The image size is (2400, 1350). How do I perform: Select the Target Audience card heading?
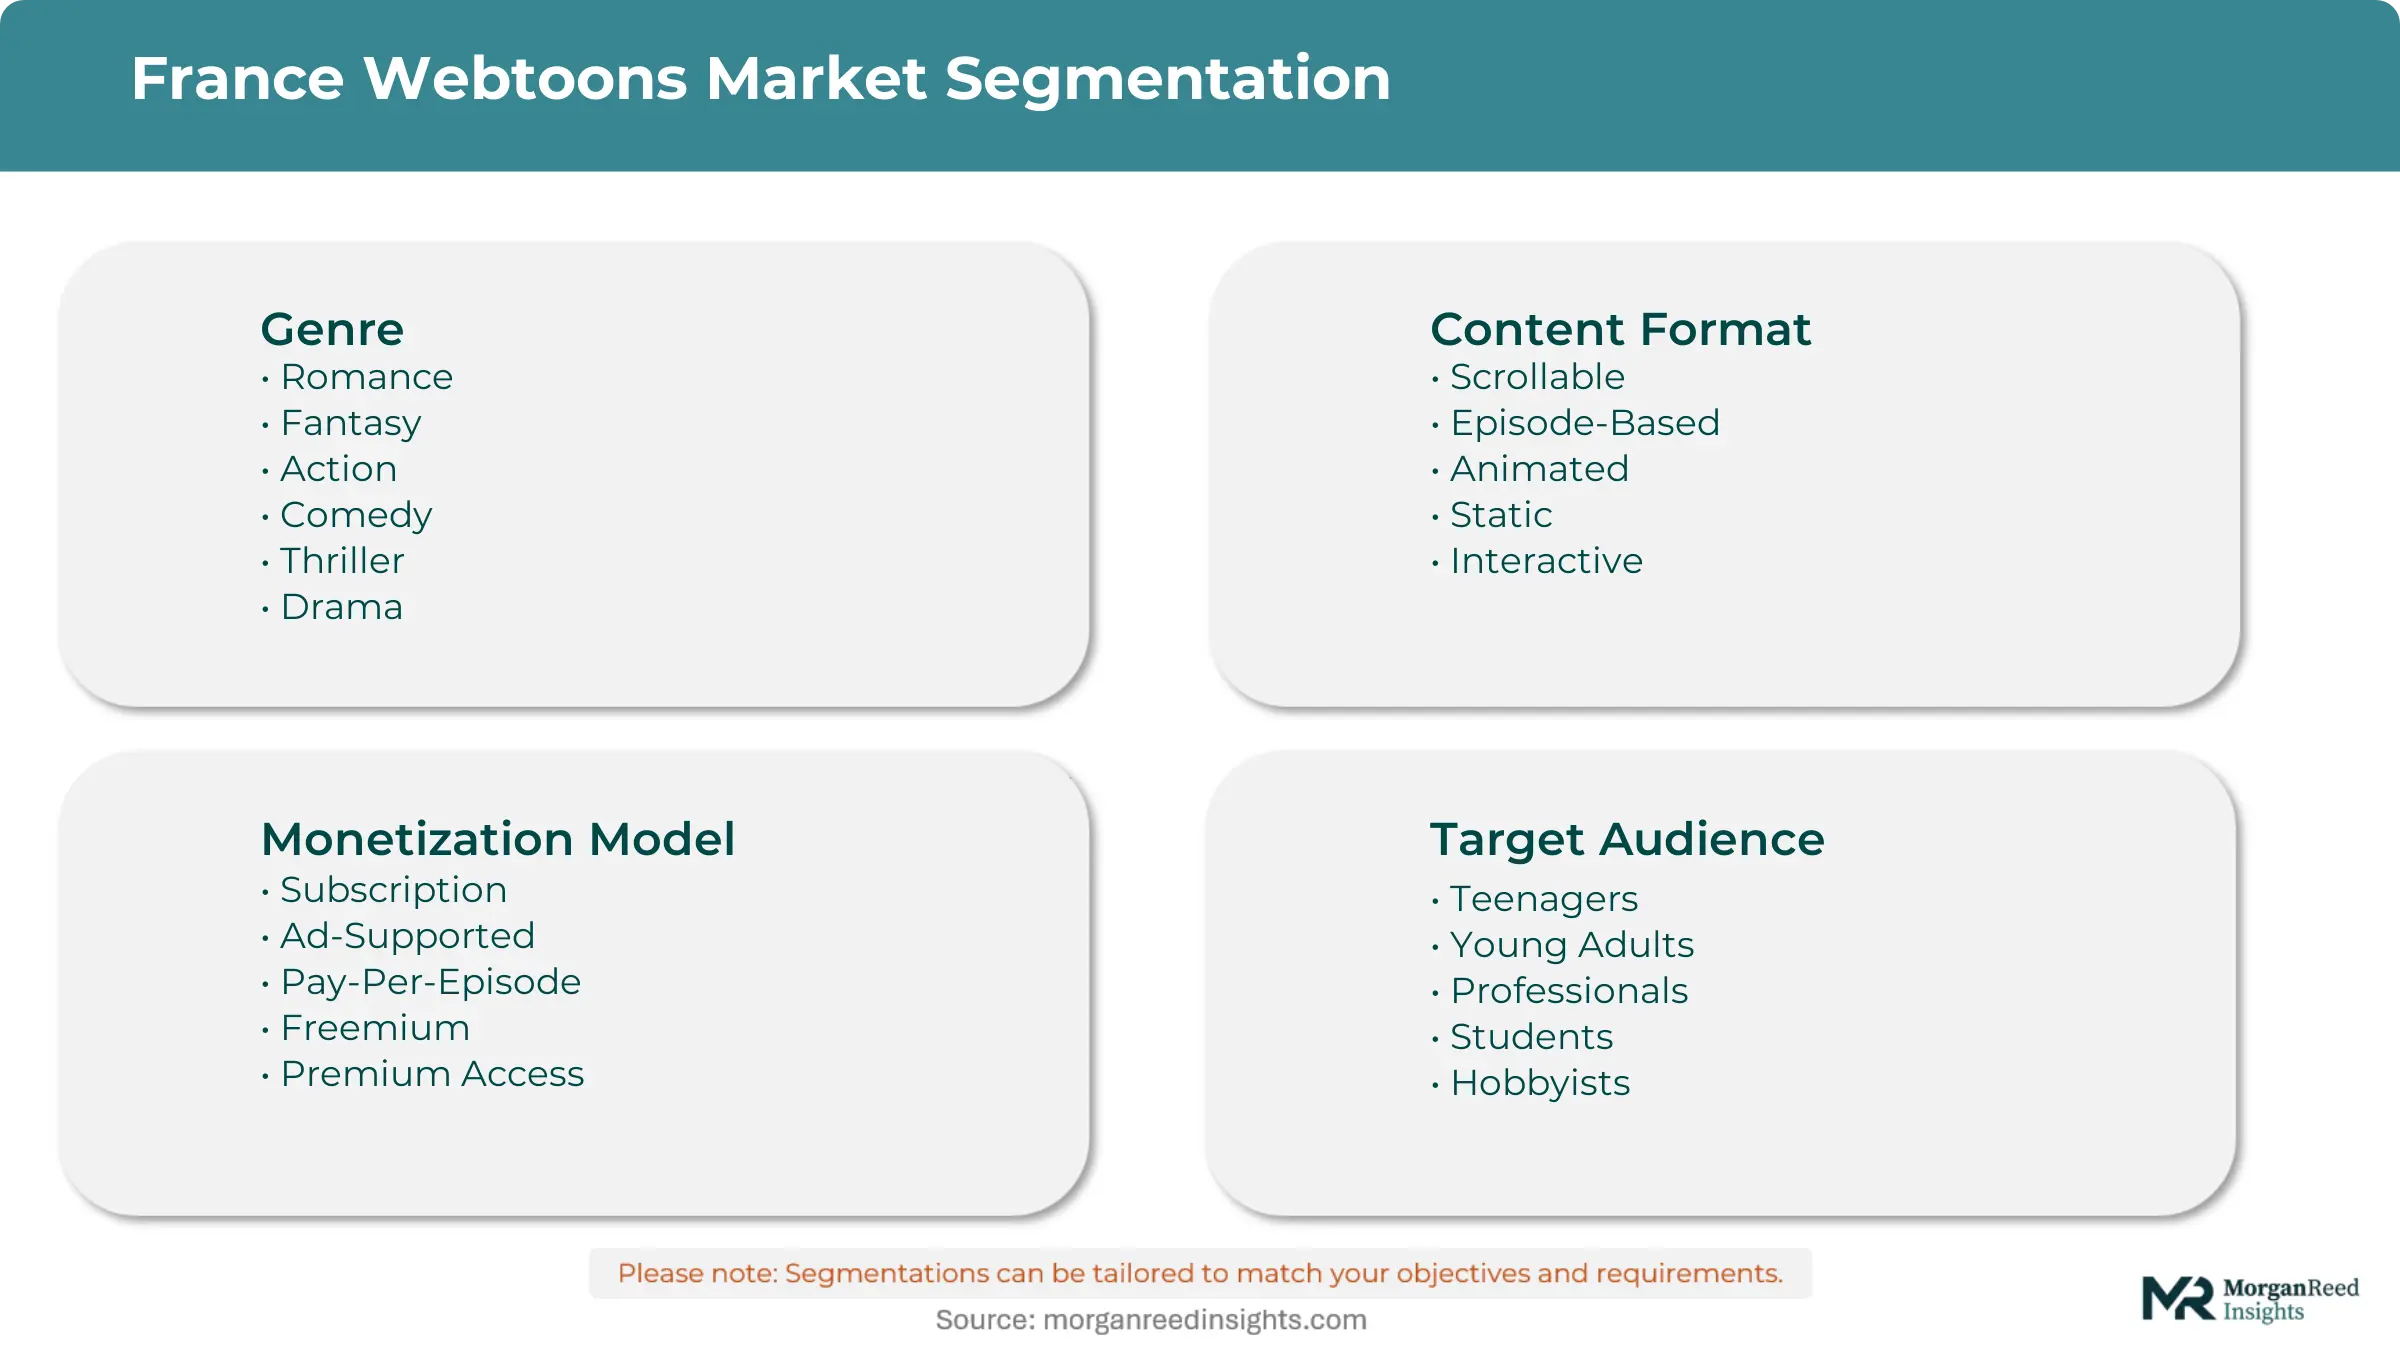click(1628, 839)
